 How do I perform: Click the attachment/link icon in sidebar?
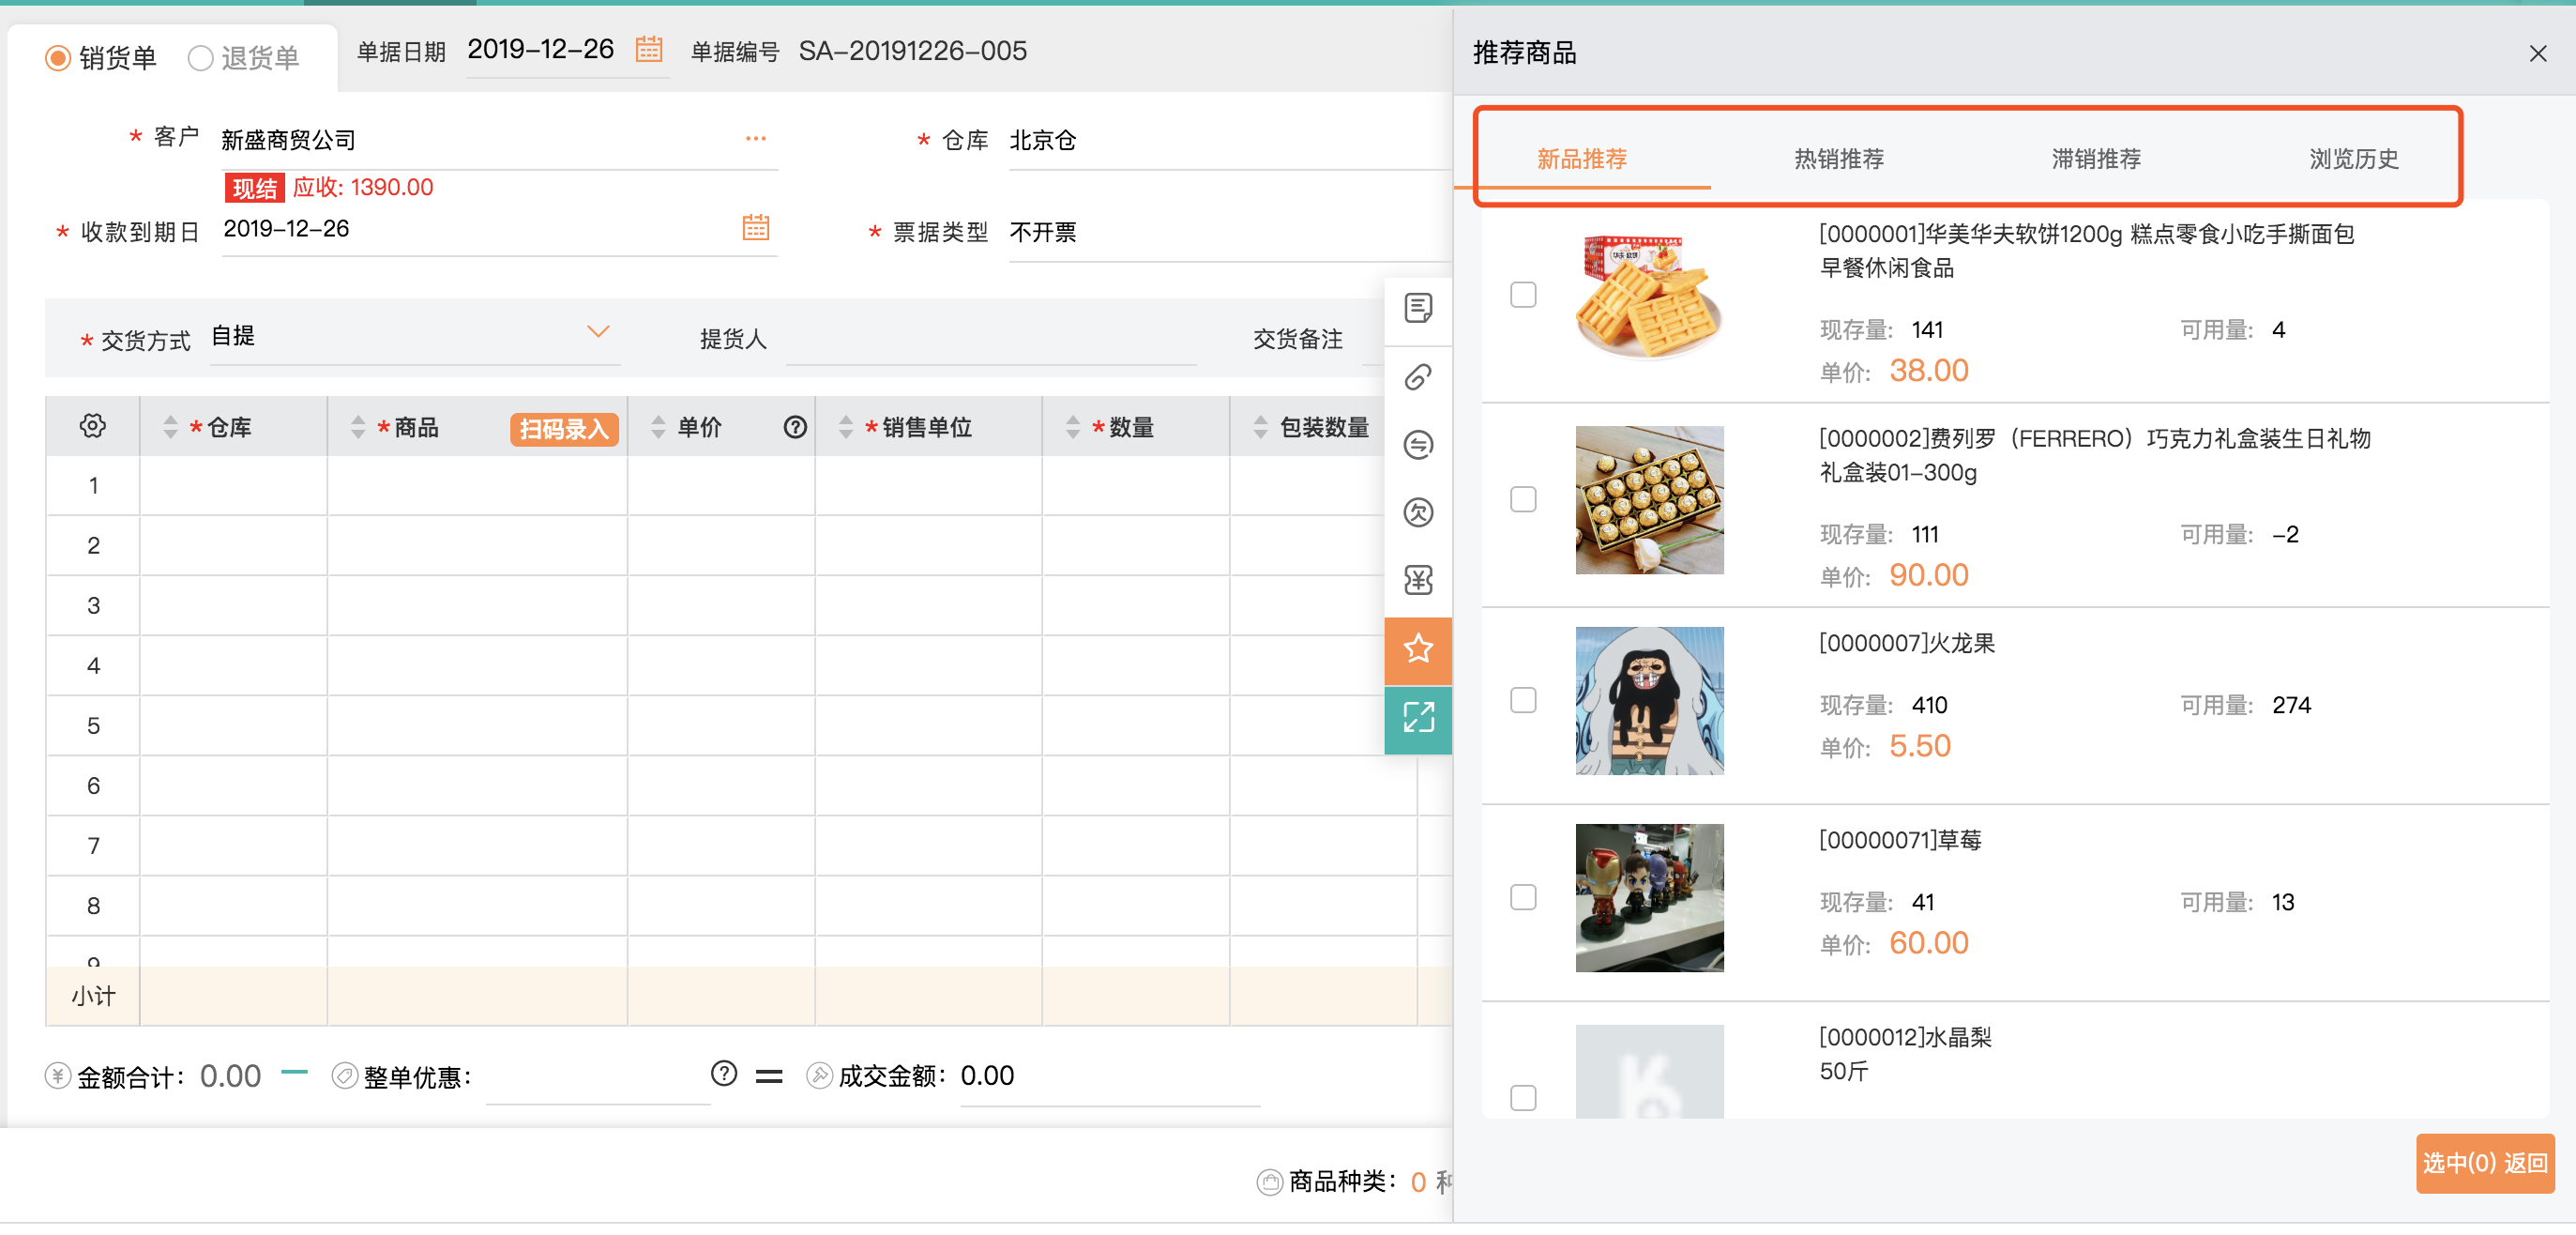tap(1417, 378)
